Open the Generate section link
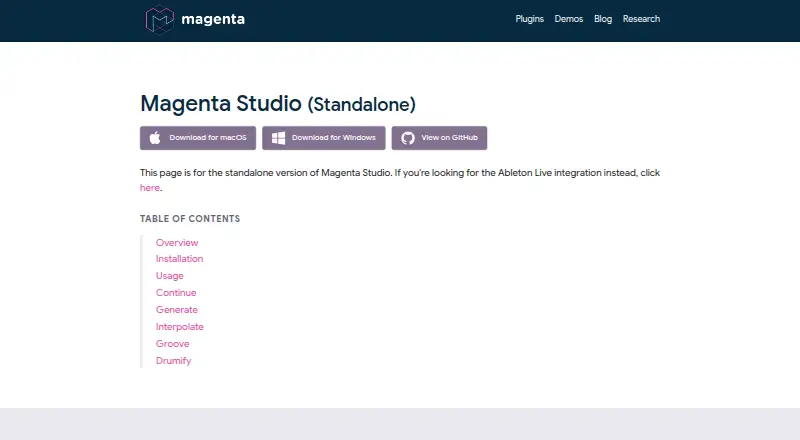 coord(177,309)
